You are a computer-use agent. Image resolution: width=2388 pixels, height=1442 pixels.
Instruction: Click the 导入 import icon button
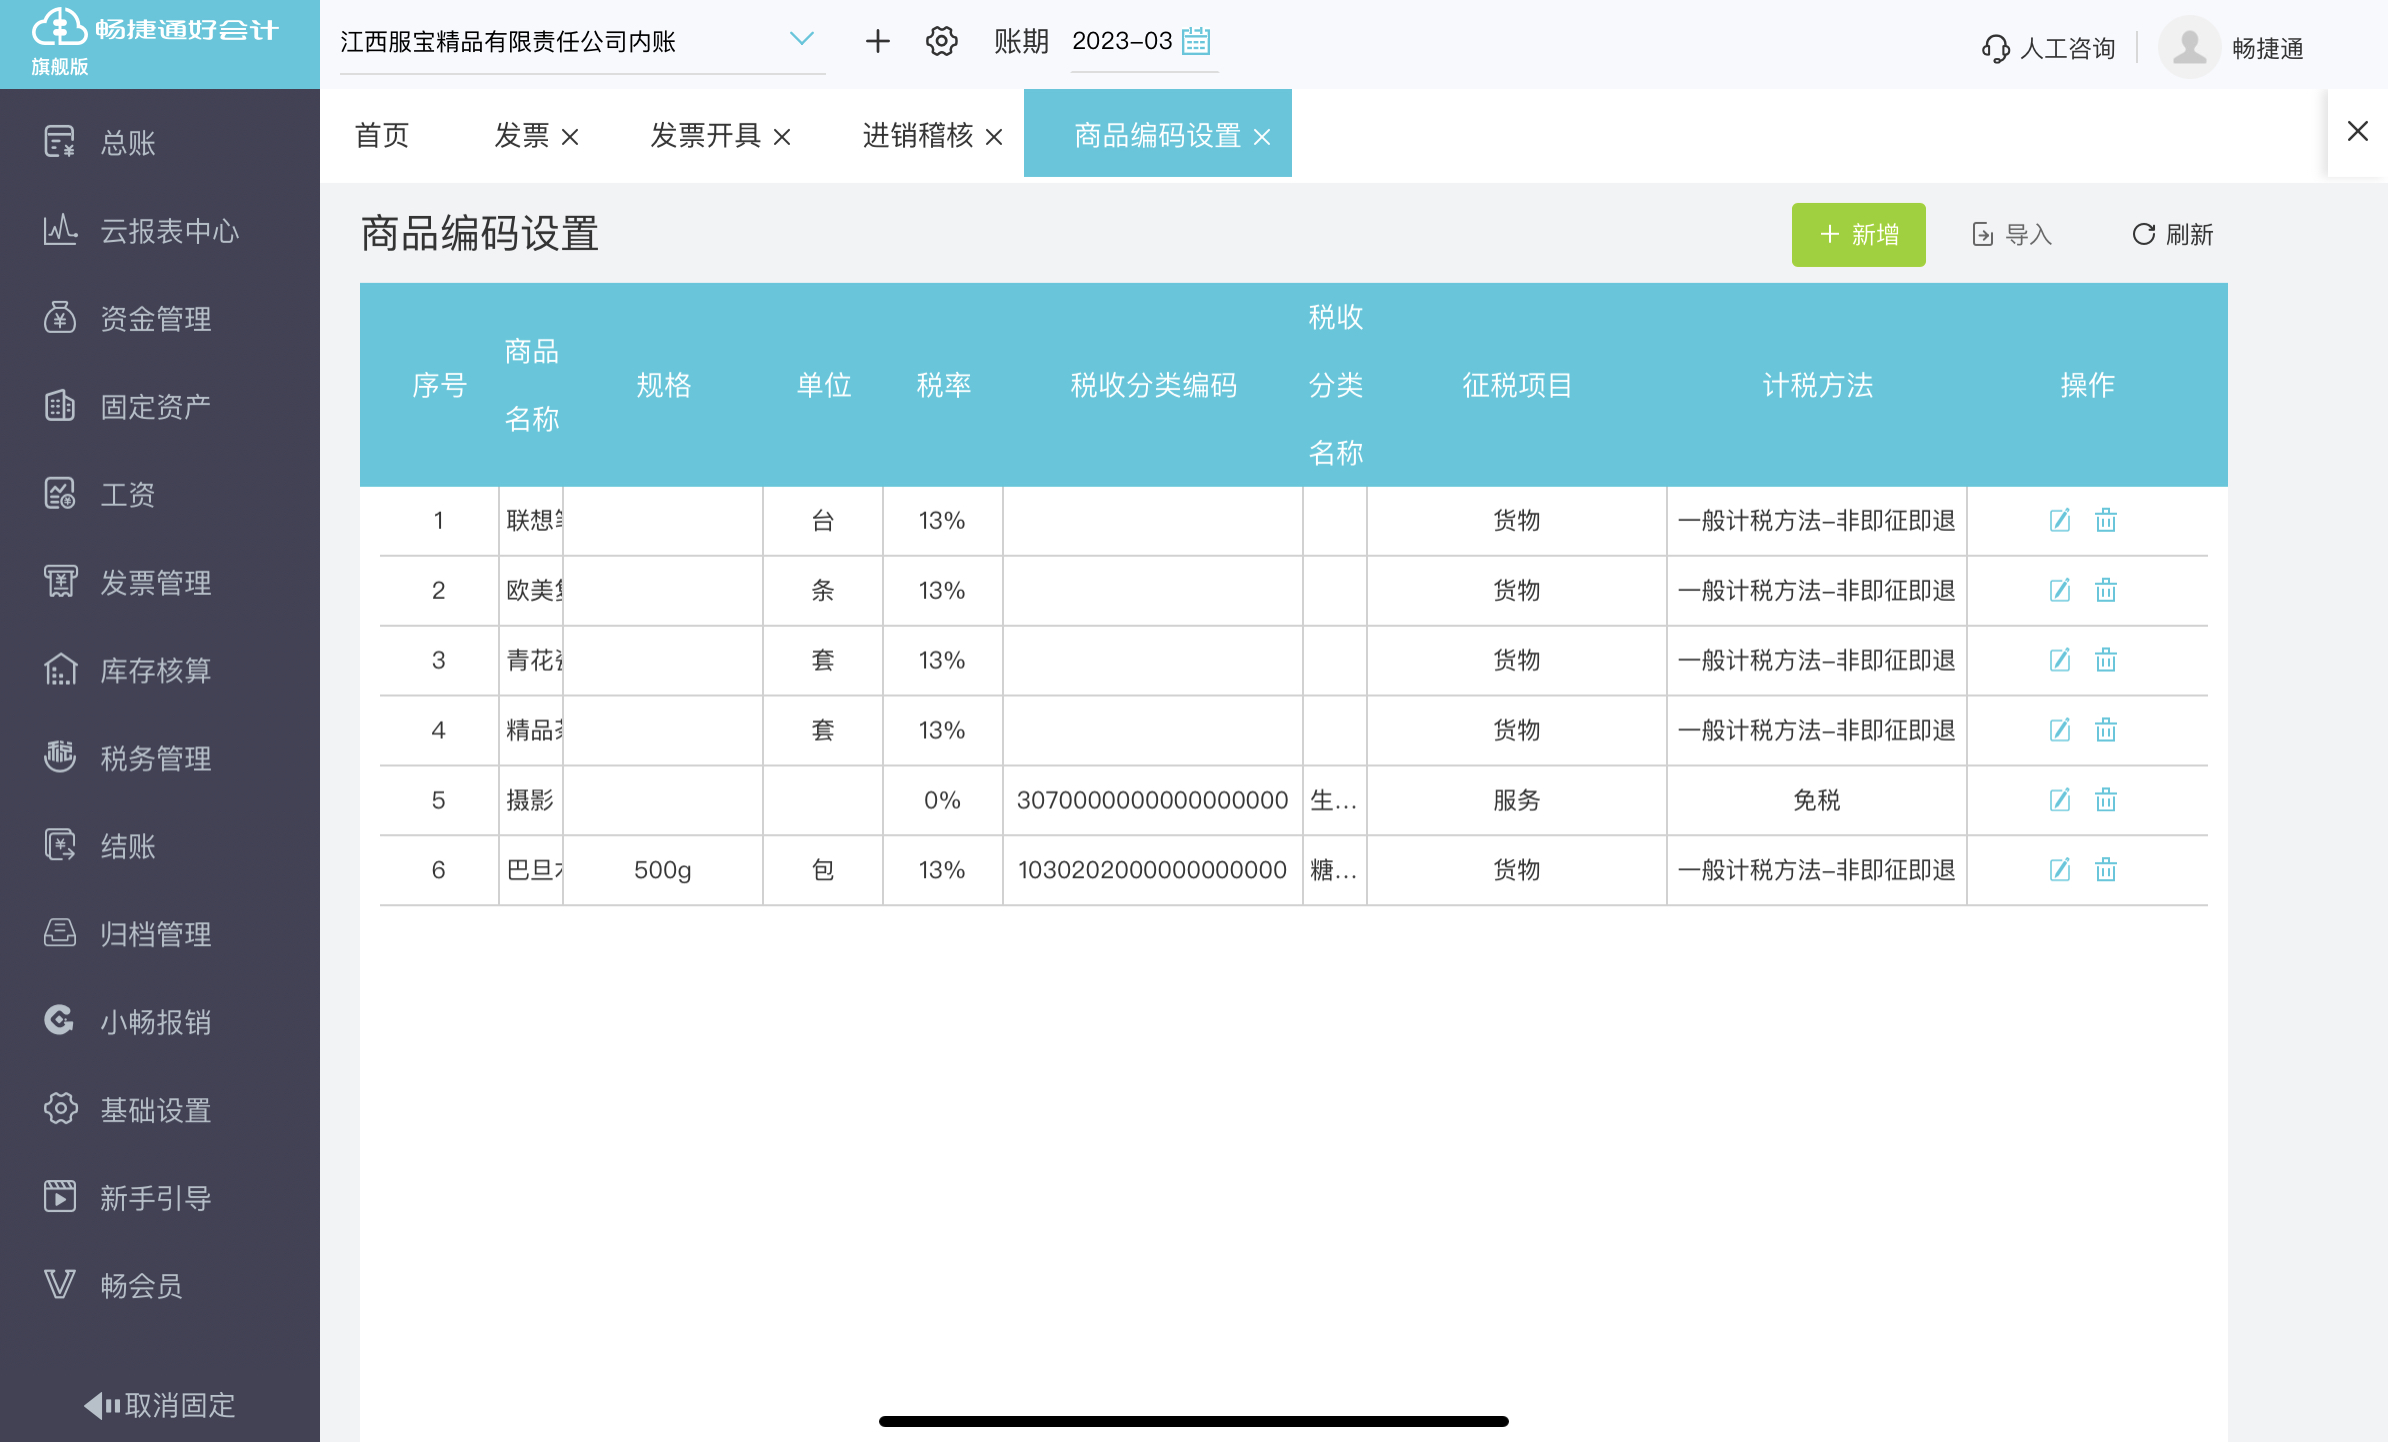point(2013,234)
